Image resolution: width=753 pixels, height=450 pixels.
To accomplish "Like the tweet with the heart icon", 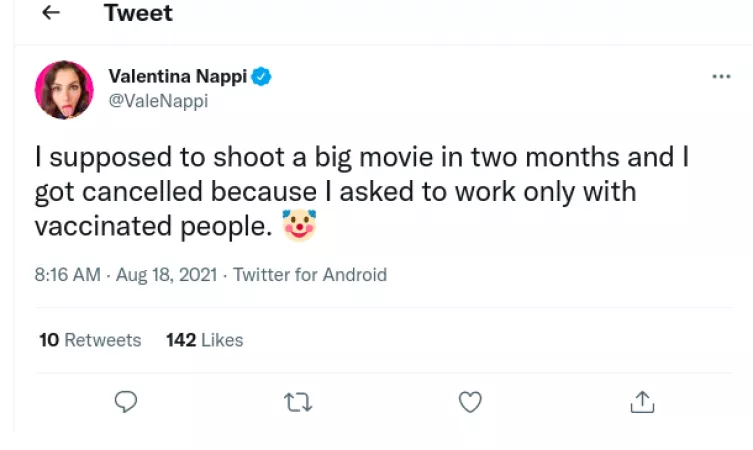I will (470, 402).
